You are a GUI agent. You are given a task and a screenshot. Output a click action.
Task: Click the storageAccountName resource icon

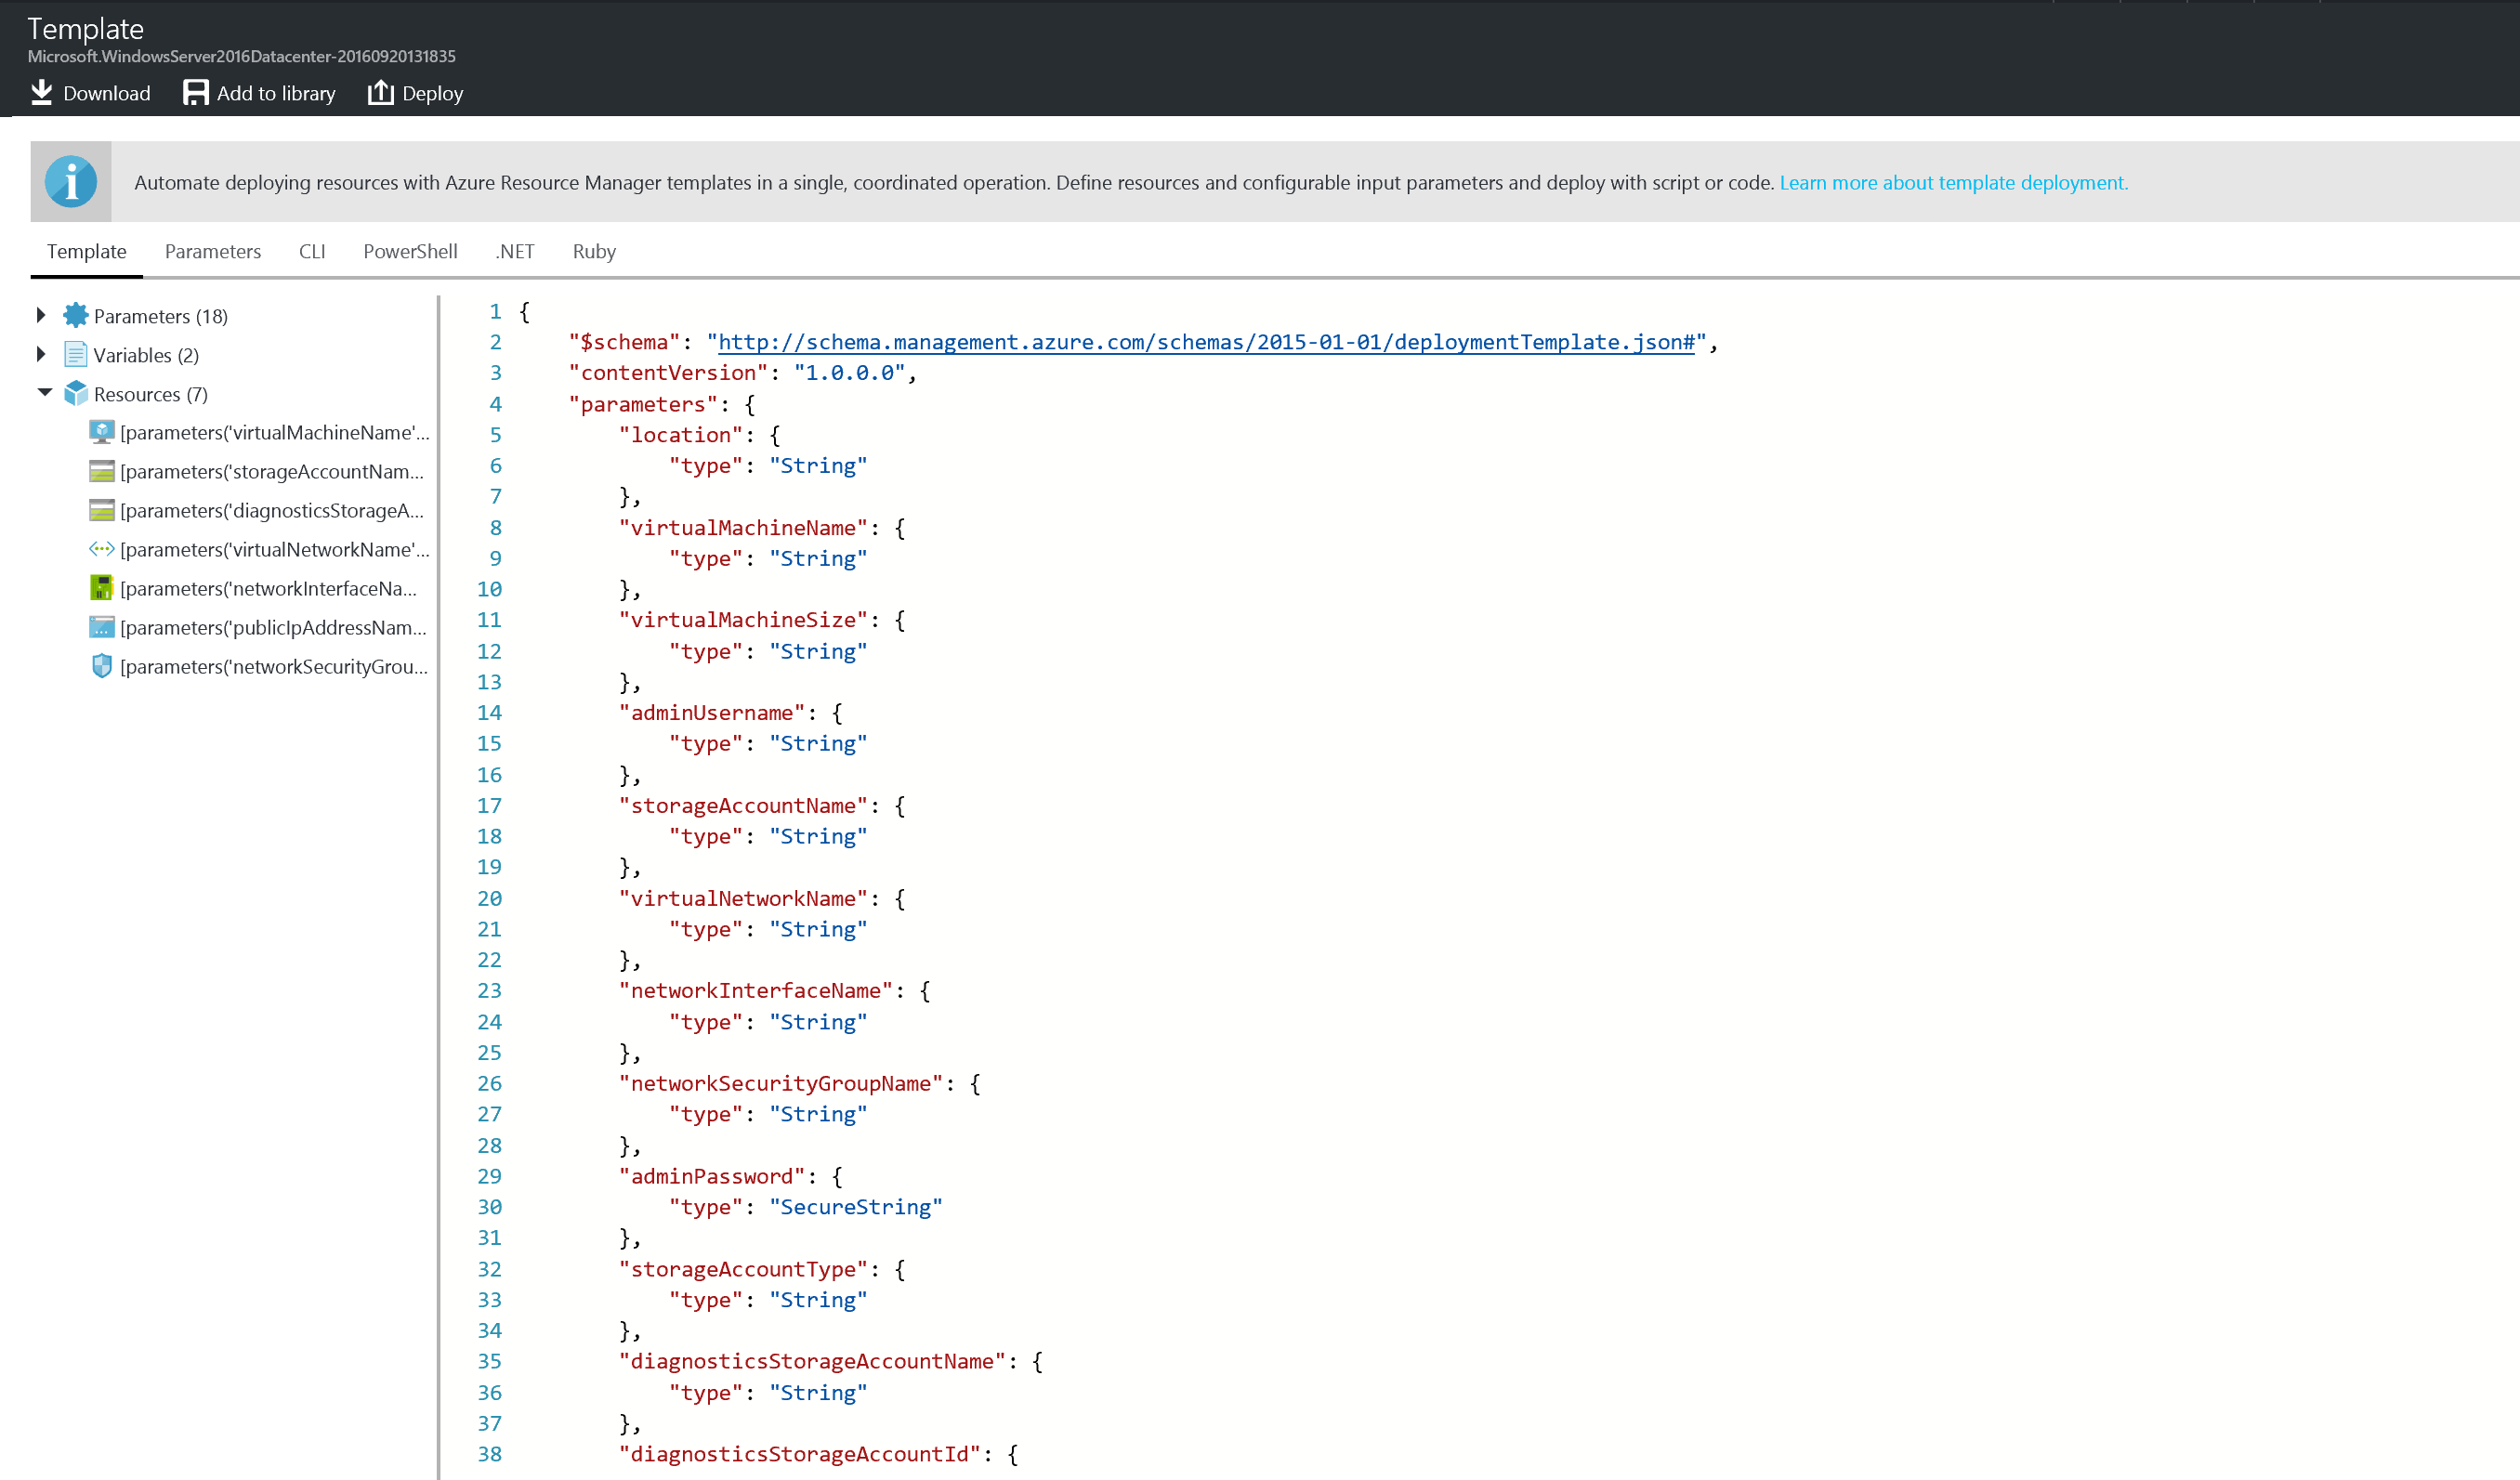point(103,471)
